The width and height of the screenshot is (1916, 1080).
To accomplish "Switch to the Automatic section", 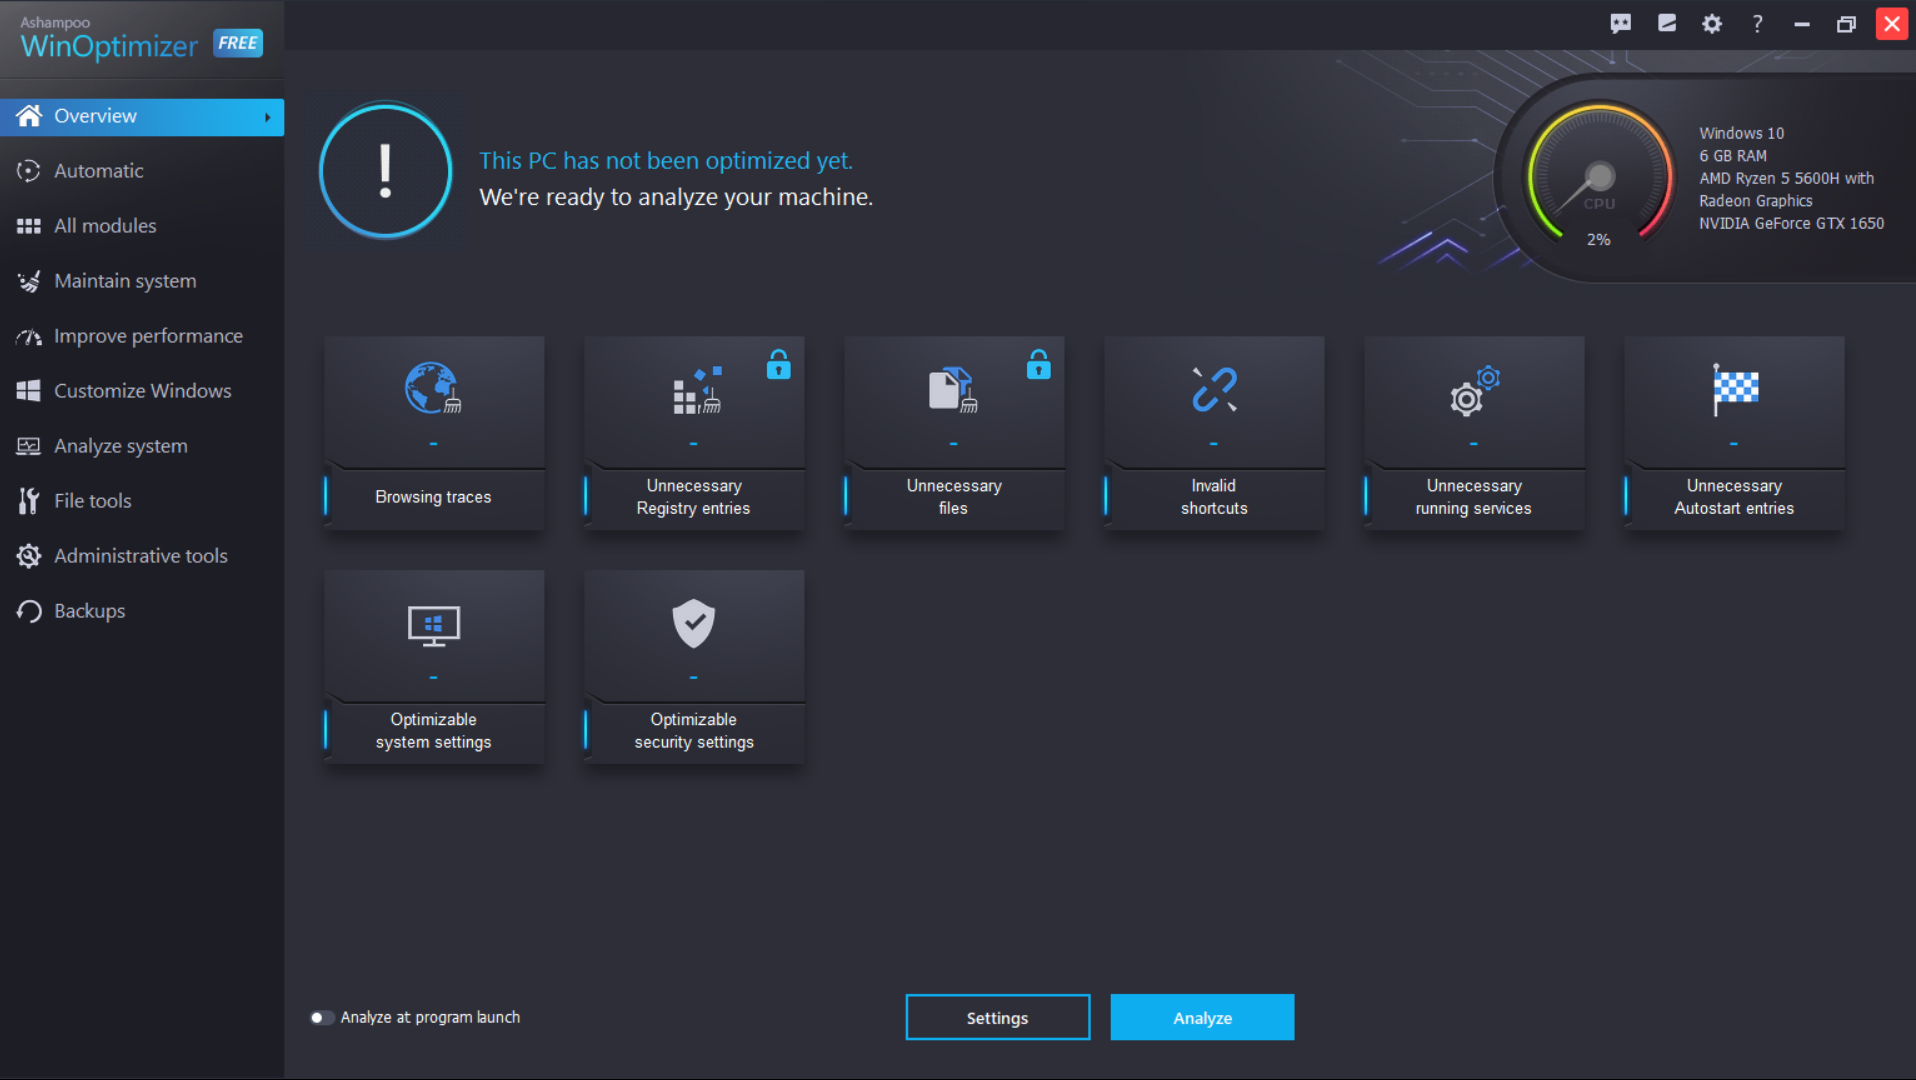I will coord(97,170).
